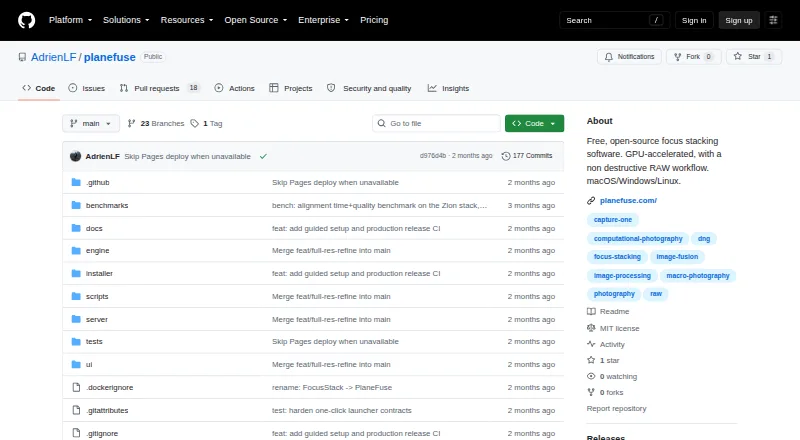Click the engine folder icon
Screen dimensions: 800x440
(76, 251)
